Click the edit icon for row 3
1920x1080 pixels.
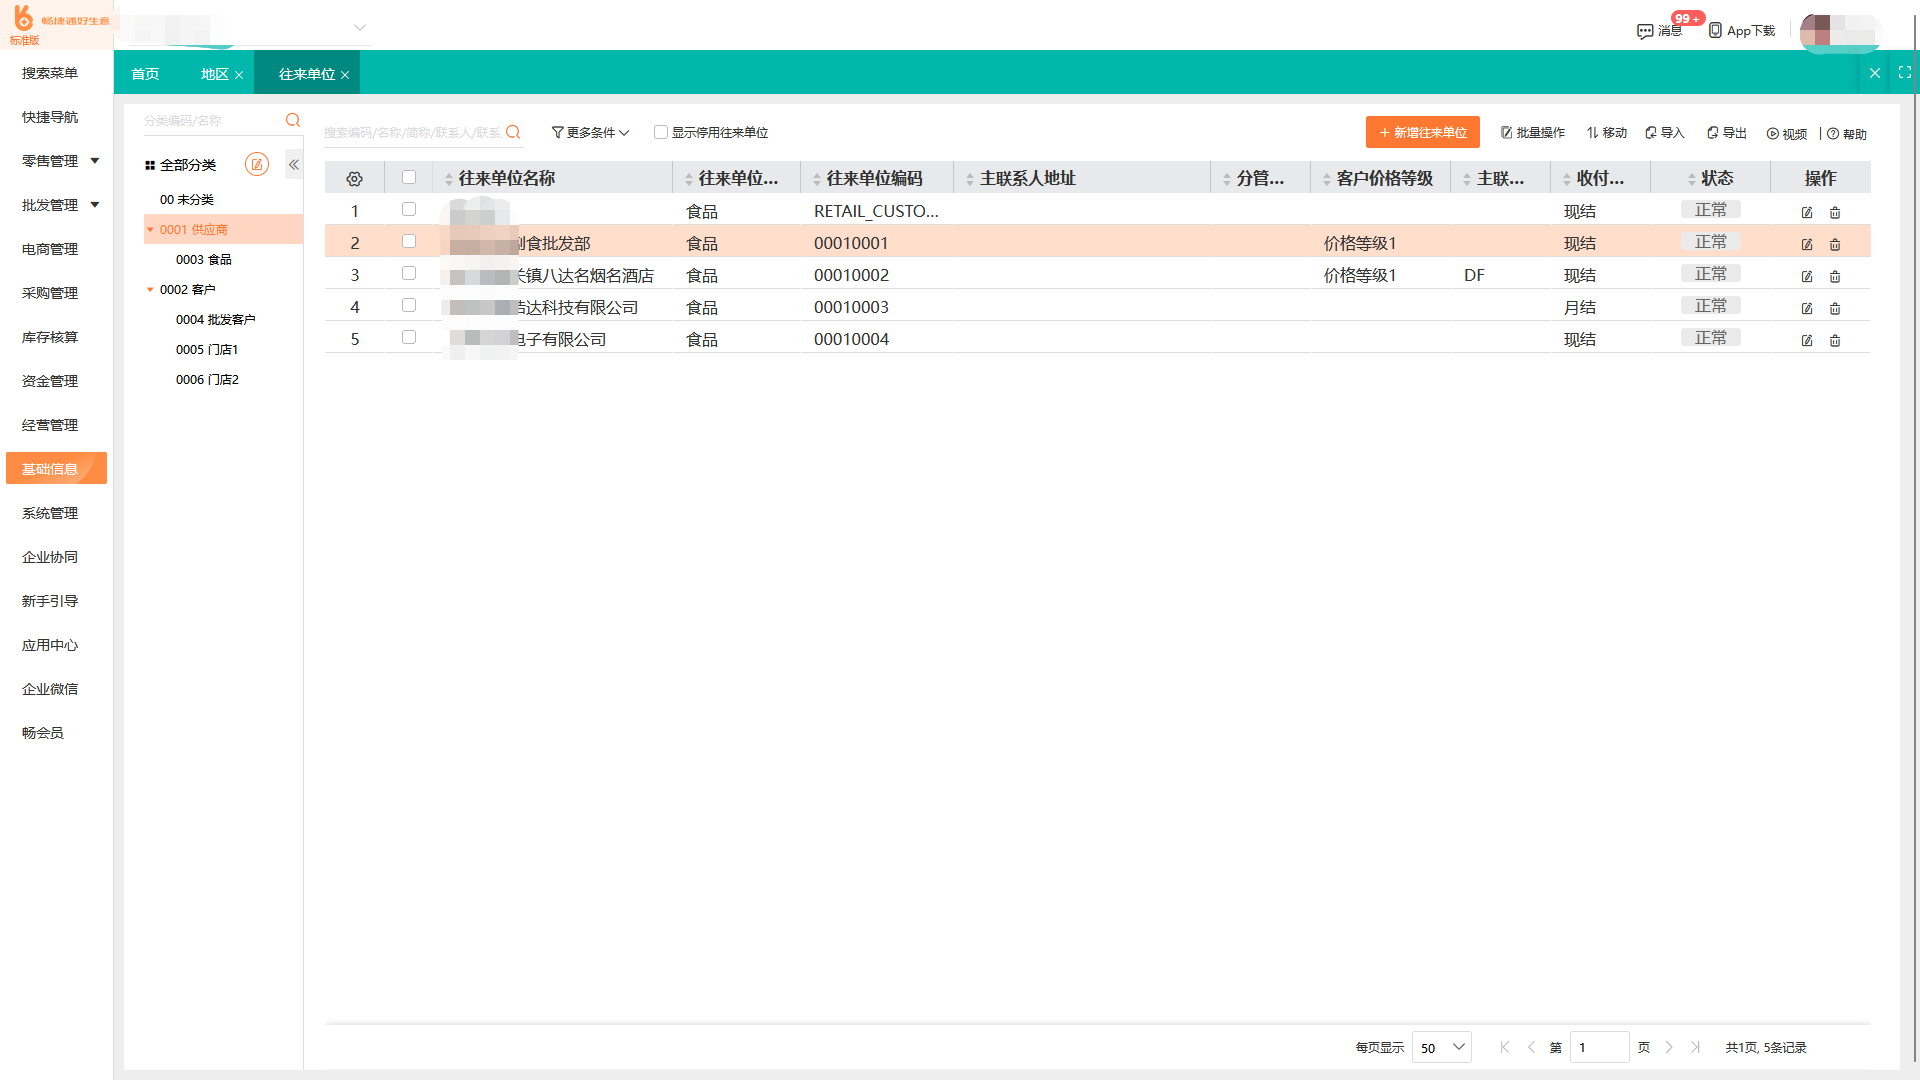click(x=1805, y=274)
